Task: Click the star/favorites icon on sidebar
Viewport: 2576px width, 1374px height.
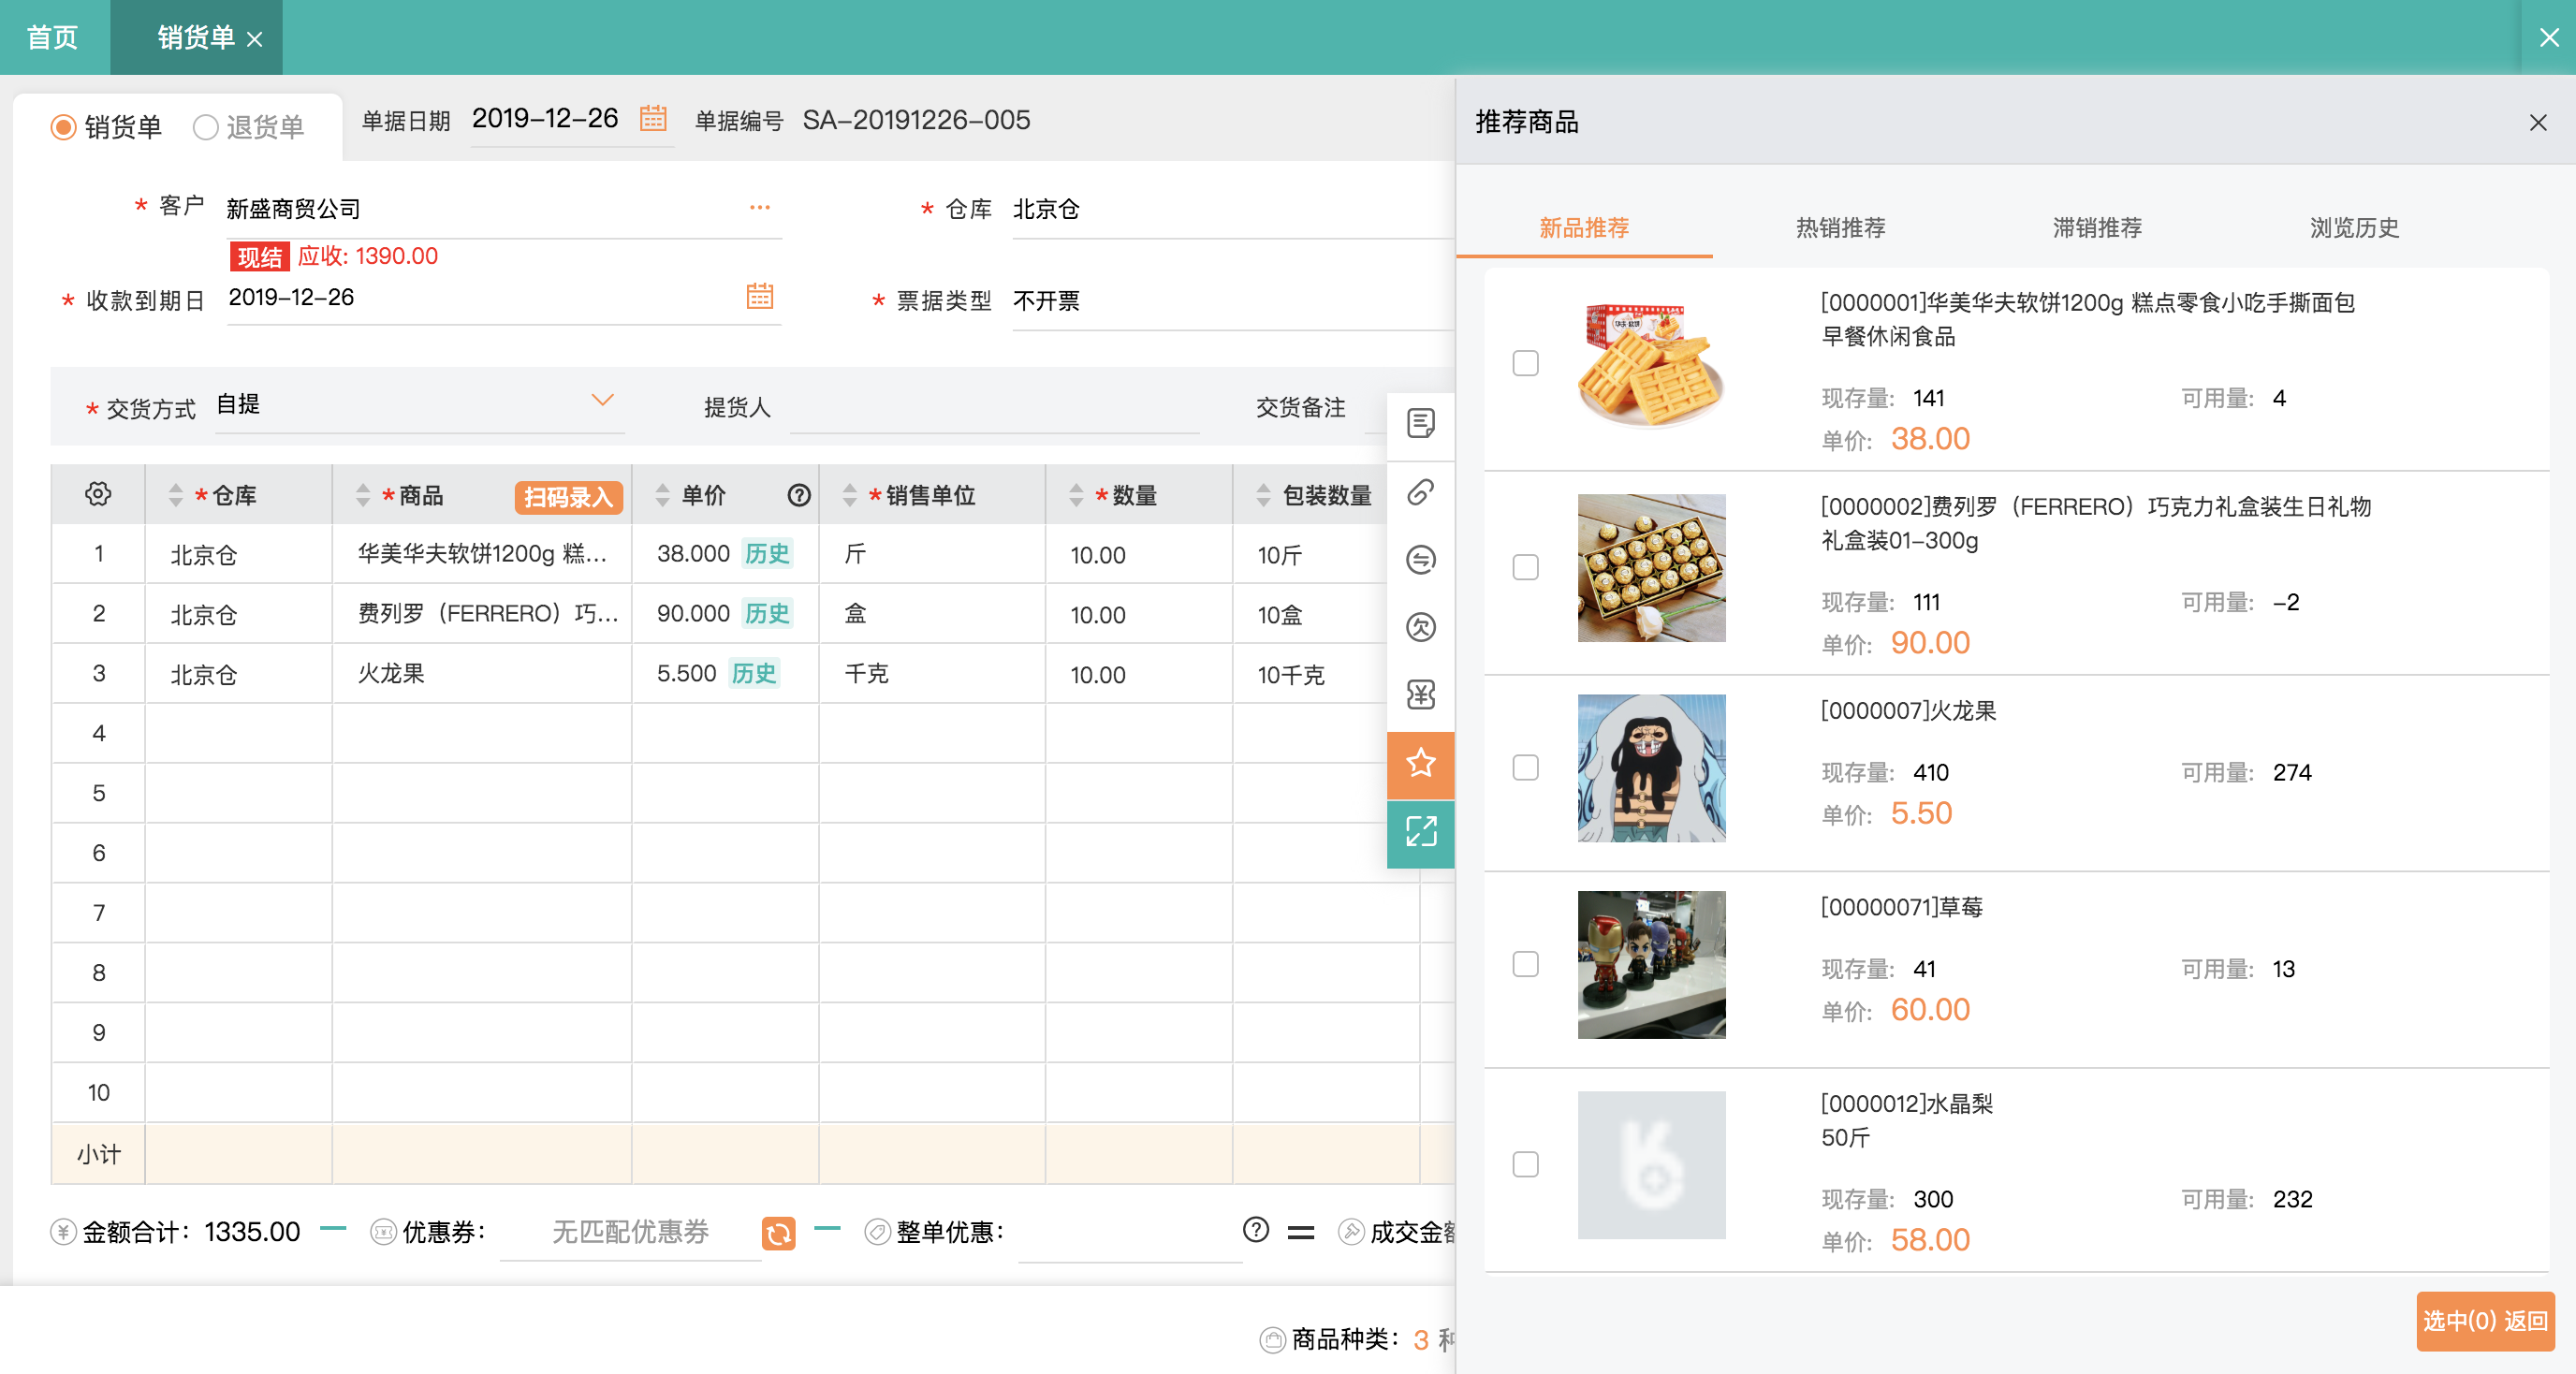Action: [1423, 763]
